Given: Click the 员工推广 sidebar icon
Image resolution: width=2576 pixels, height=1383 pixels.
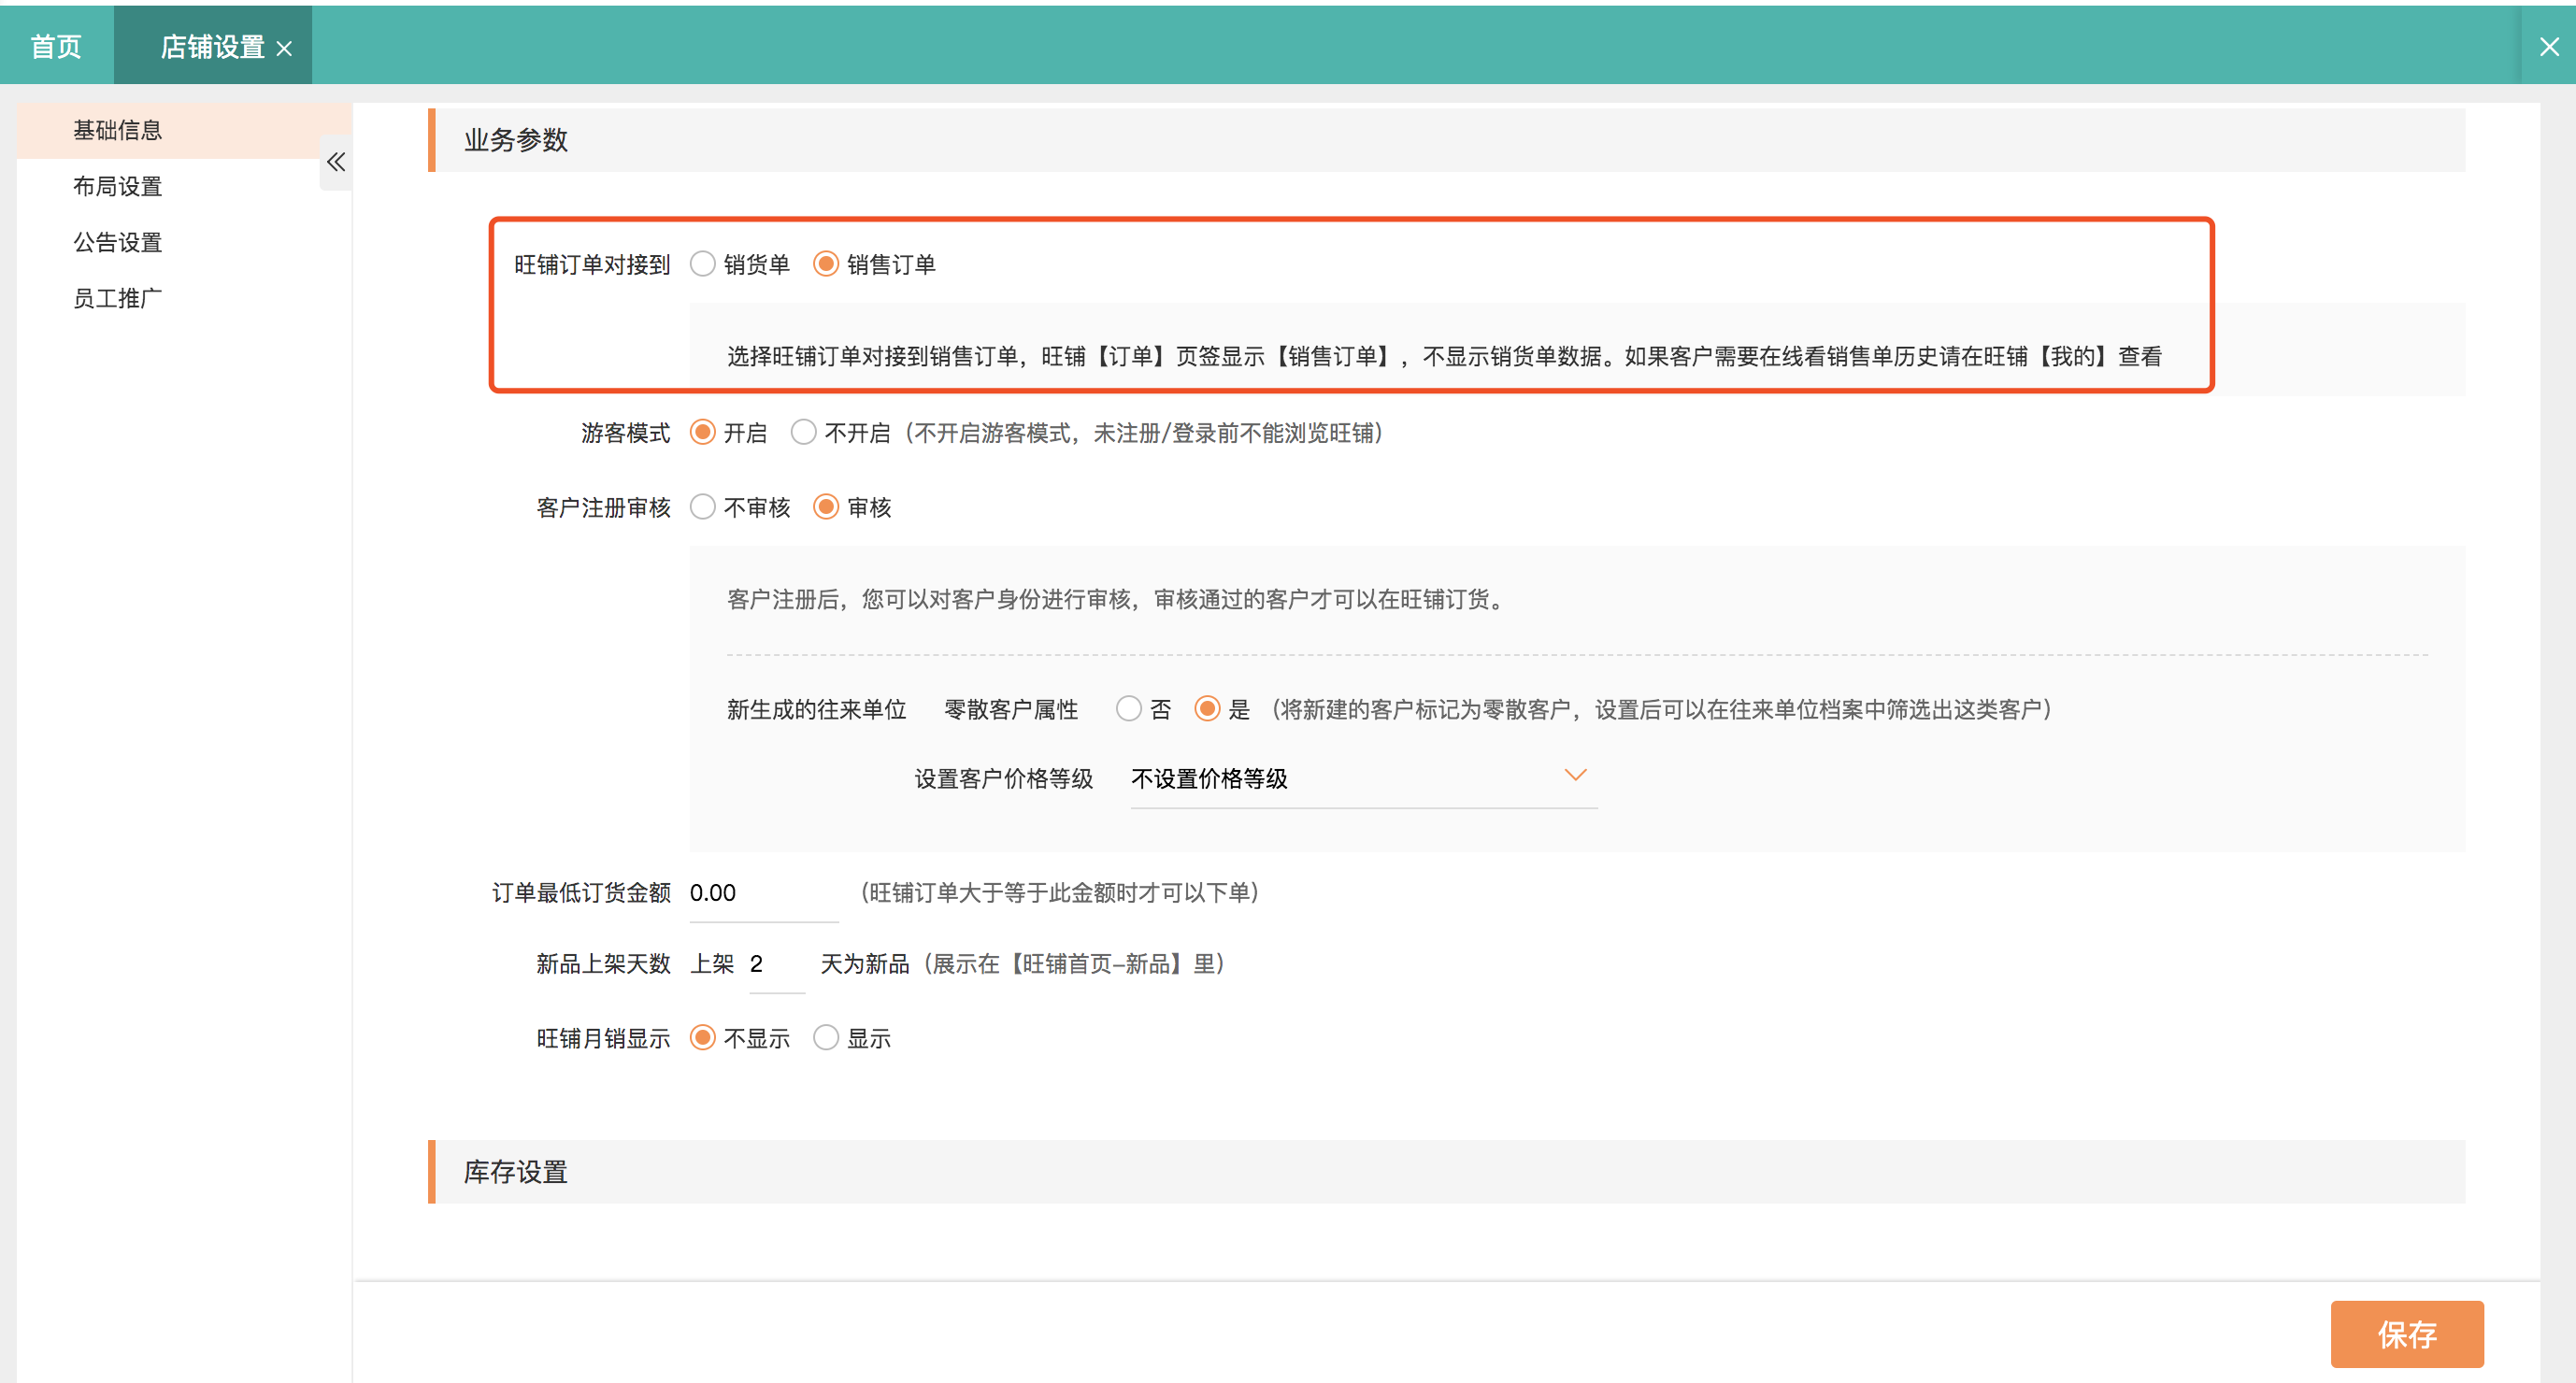Looking at the screenshot, I should pyautogui.click(x=118, y=296).
